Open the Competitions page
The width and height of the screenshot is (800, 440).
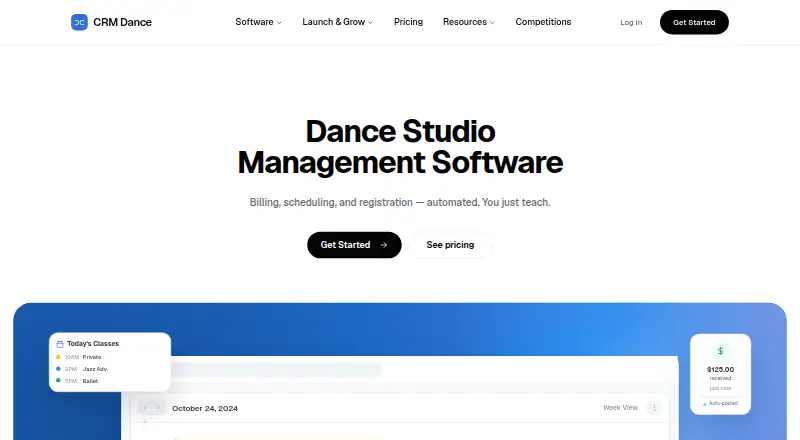pyautogui.click(x=543, y=22)
